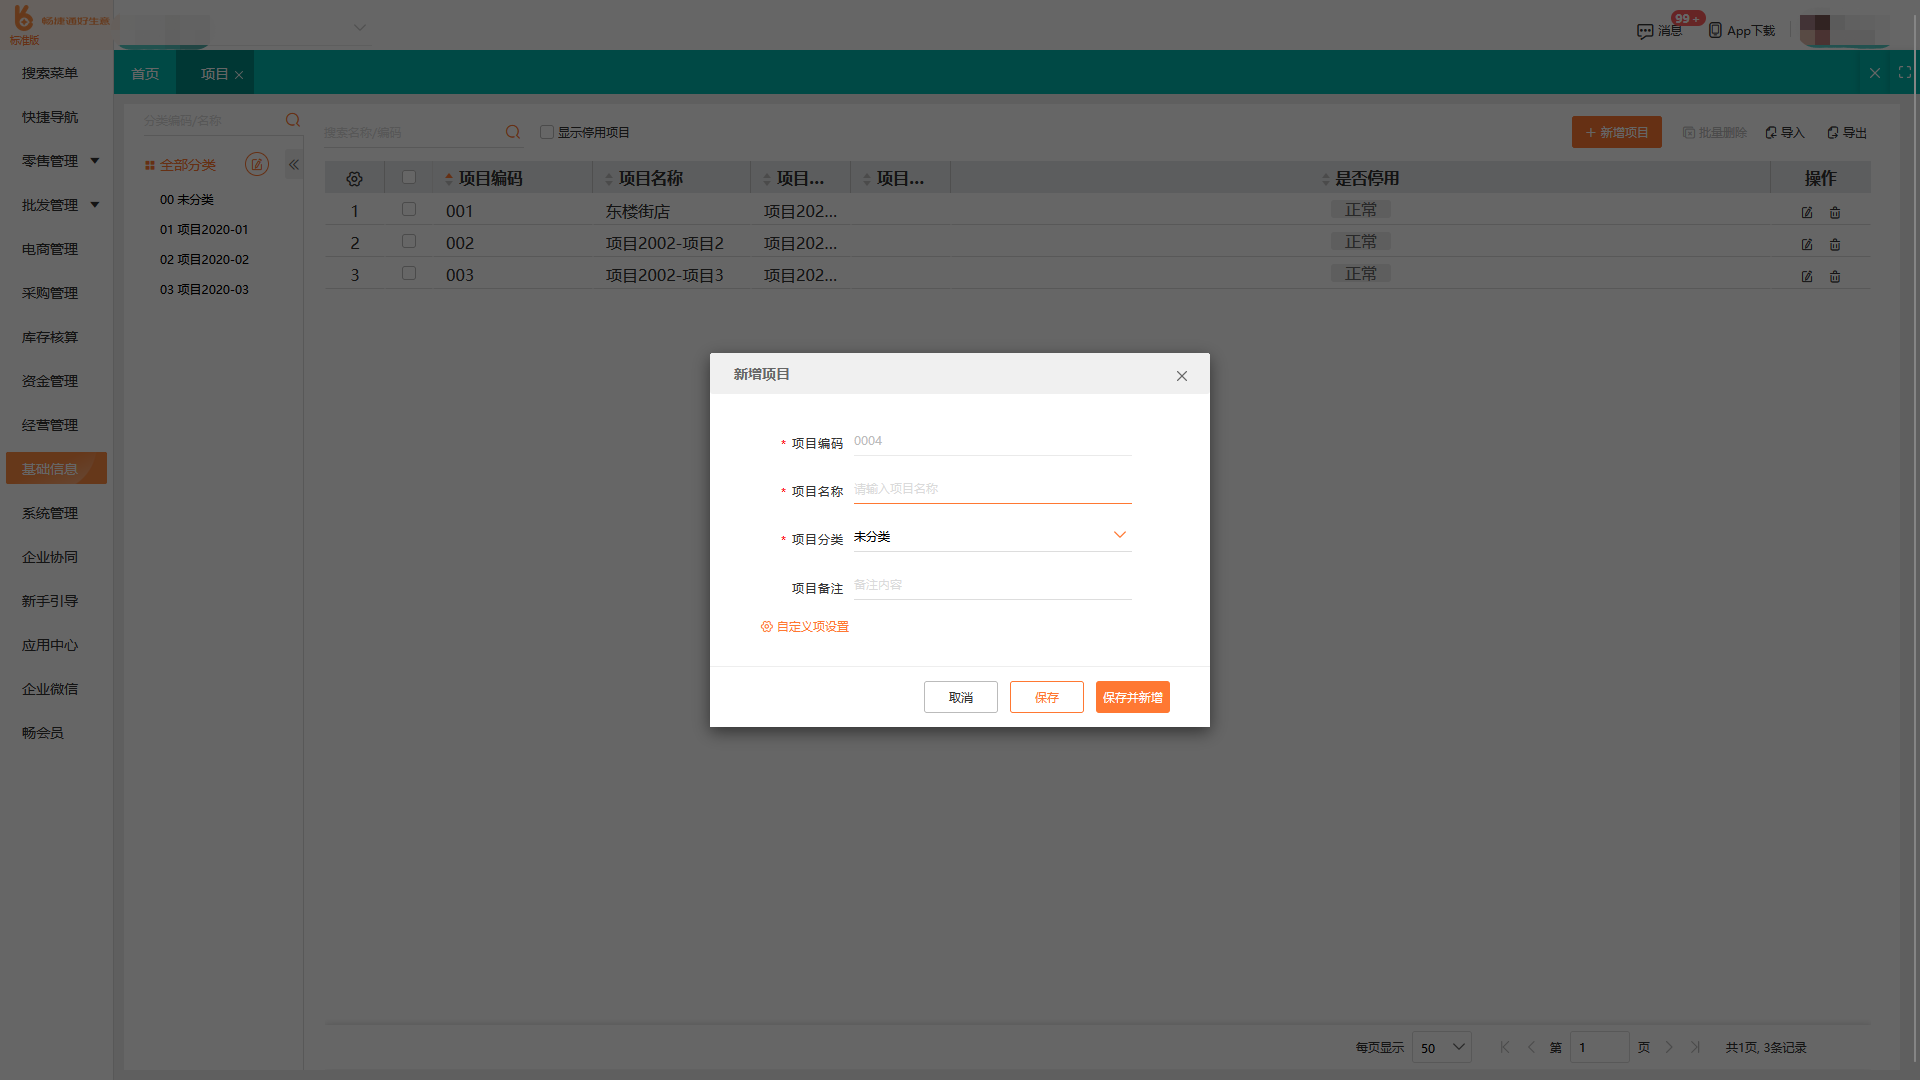Click the search icon in project list
The height and width of the screenshot is (1080, 1920).
[513, 131]
